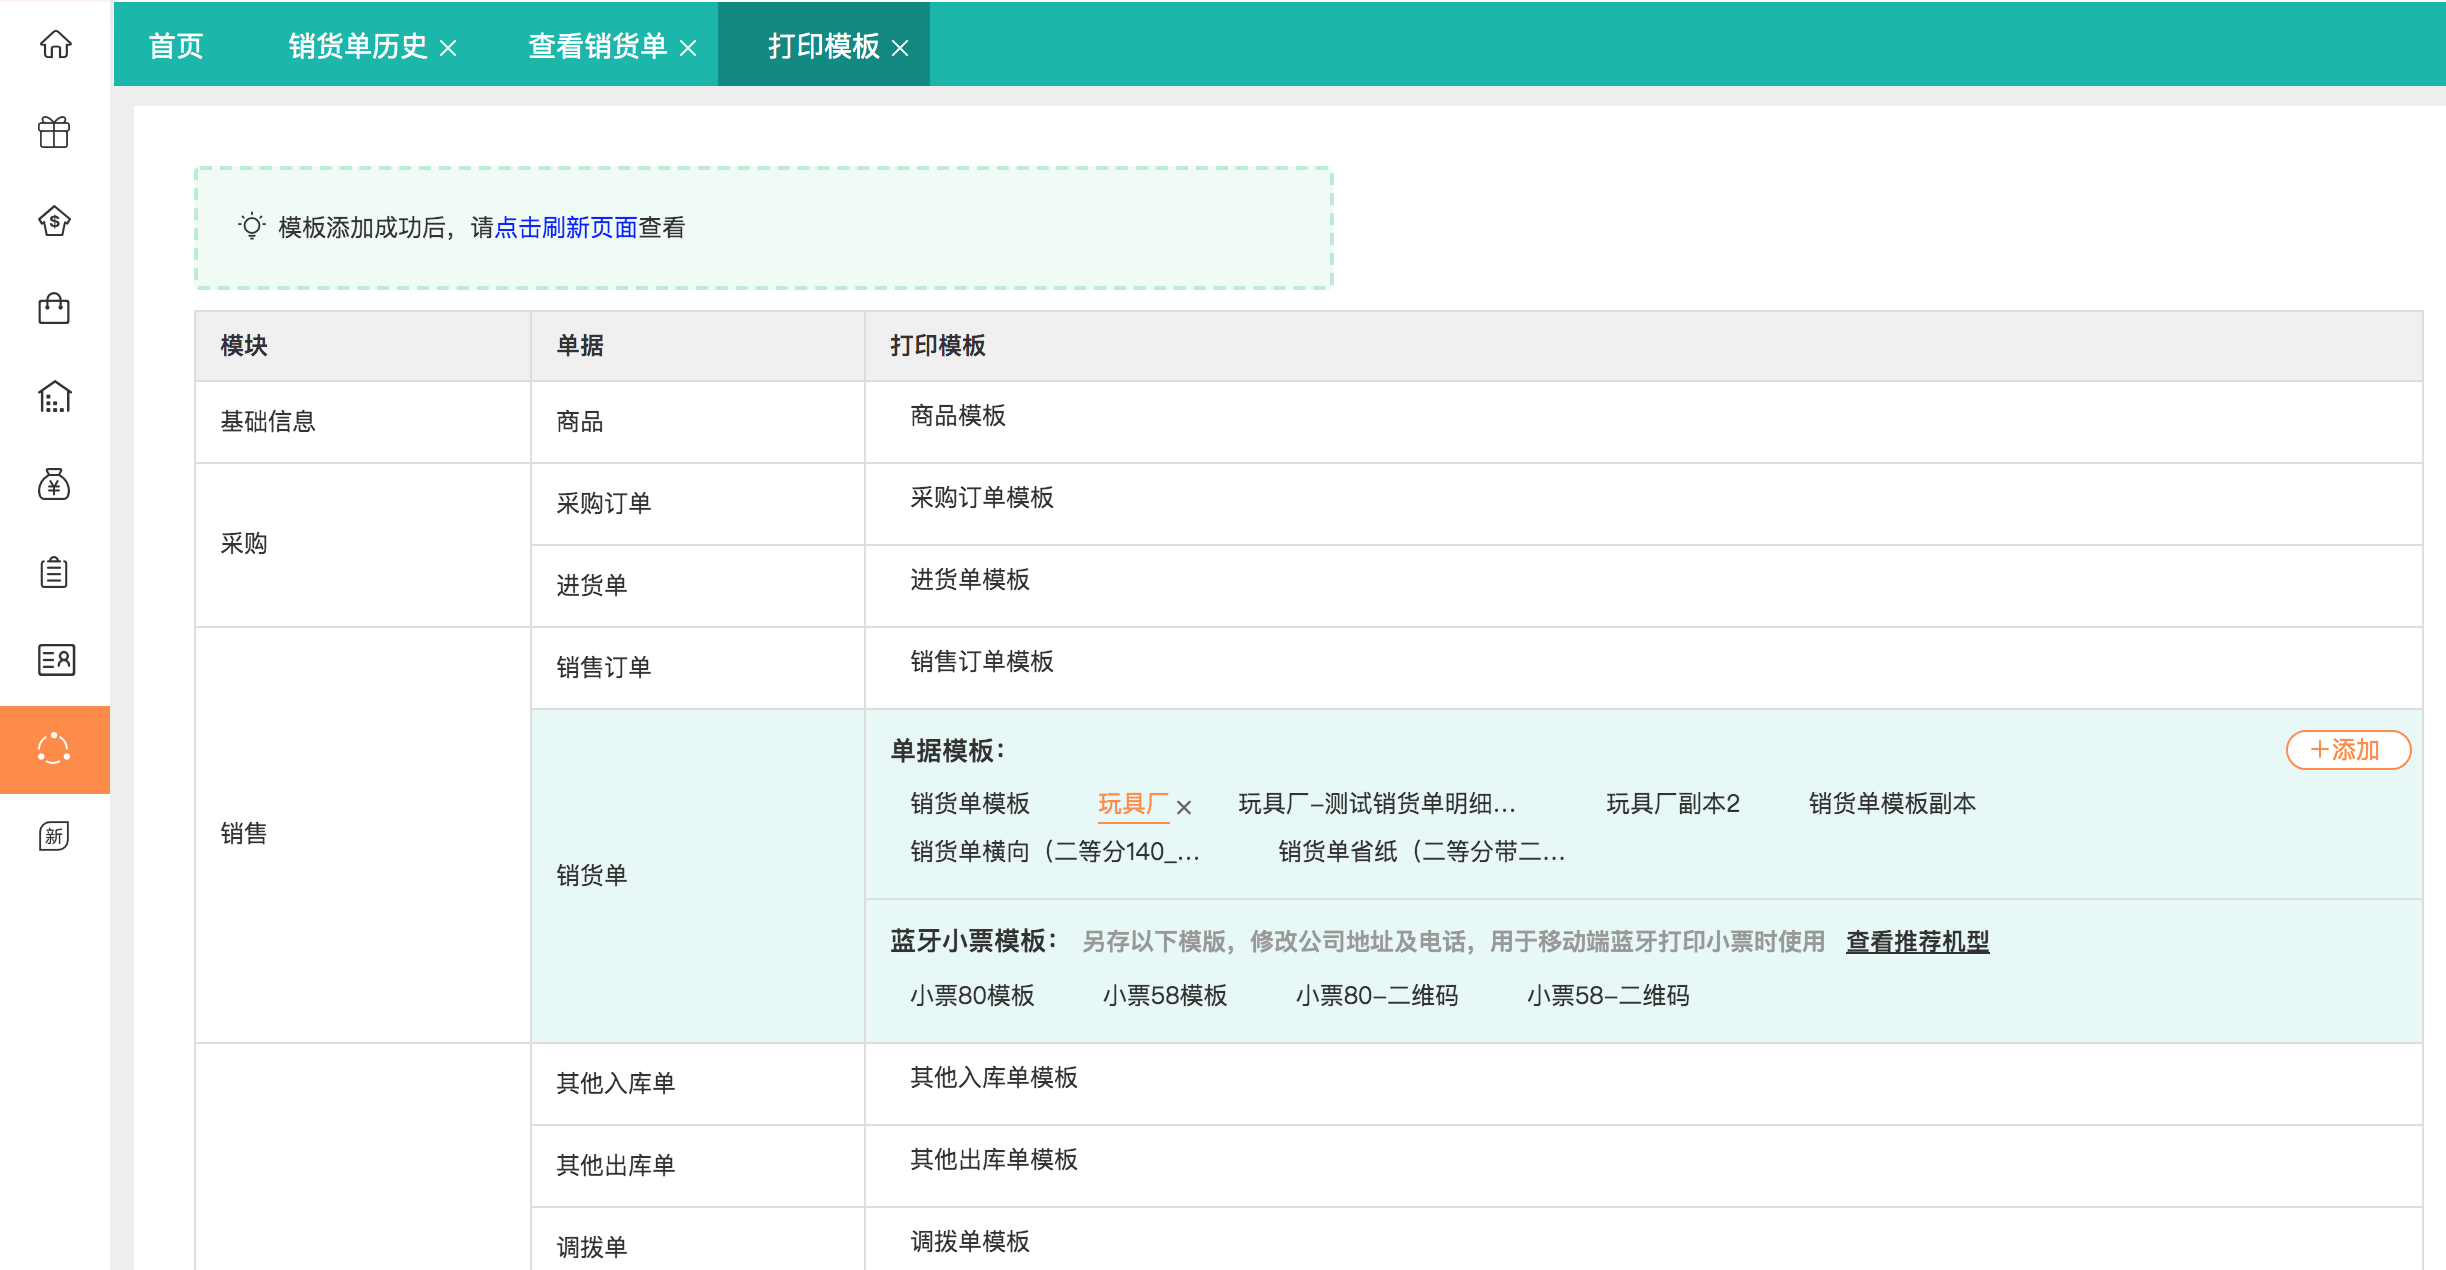Screen dimensions: 2446x1270
Task: Click the shopping bag icon in sidebar
Action: pos(55,307)
